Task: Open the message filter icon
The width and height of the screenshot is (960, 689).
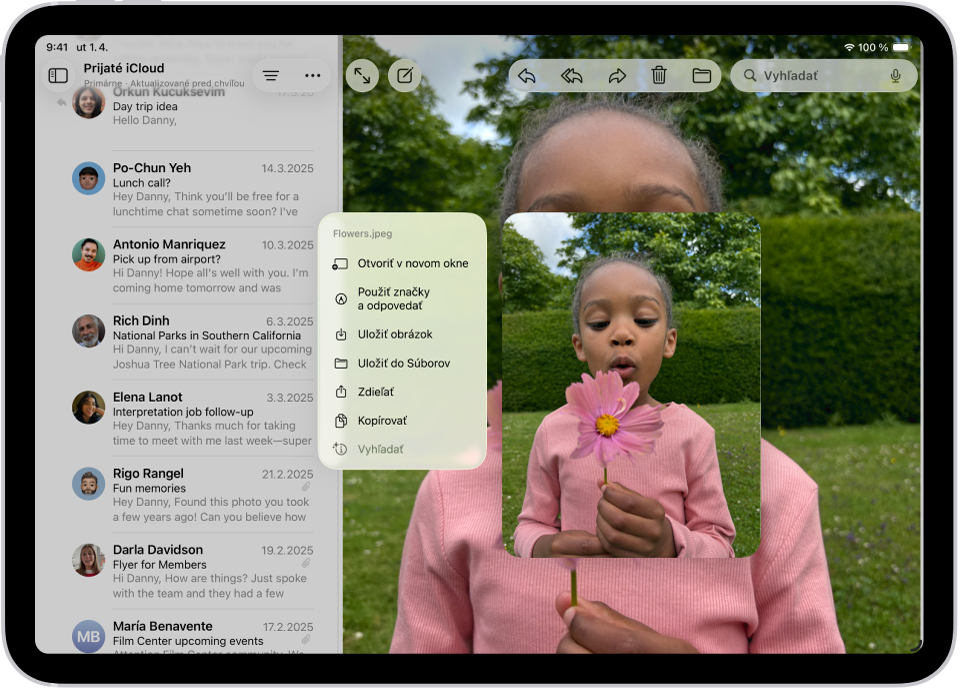Action: pyautogui.click(x=271, y=76)
